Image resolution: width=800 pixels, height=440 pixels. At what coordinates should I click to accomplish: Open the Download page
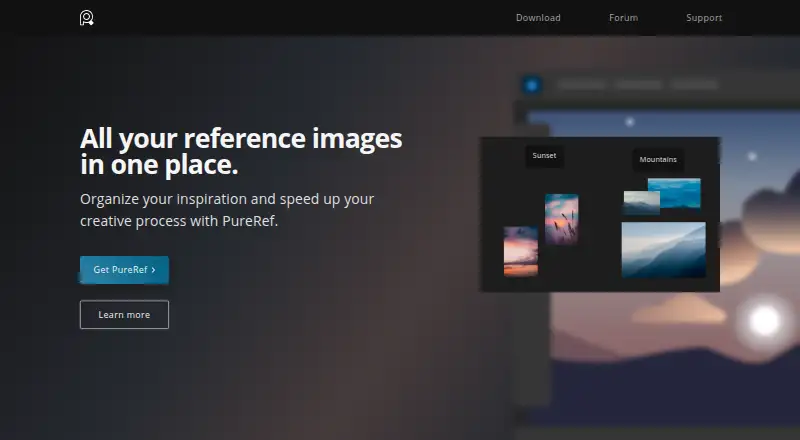point(538,18)
